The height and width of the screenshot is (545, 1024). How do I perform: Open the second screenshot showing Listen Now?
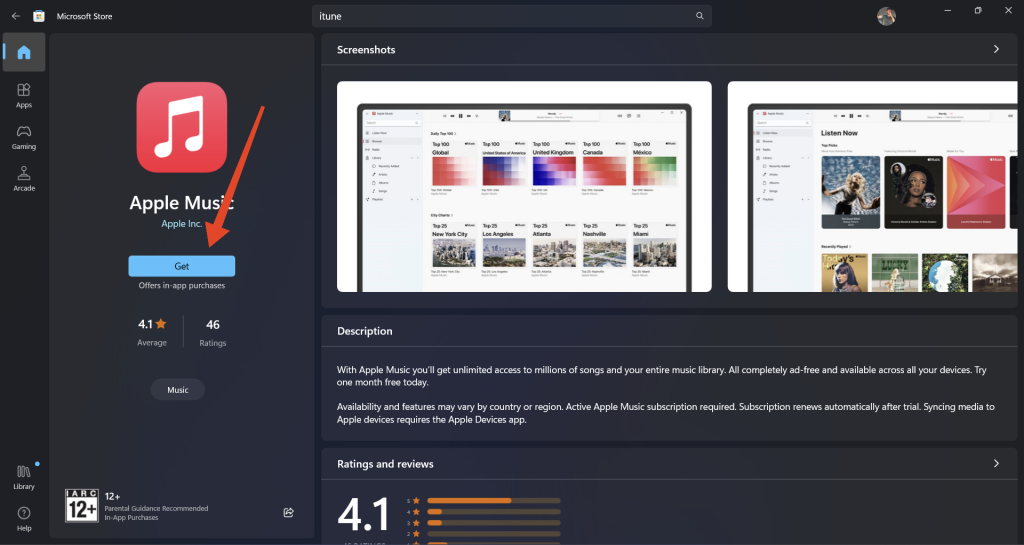(x=872, y=187)
